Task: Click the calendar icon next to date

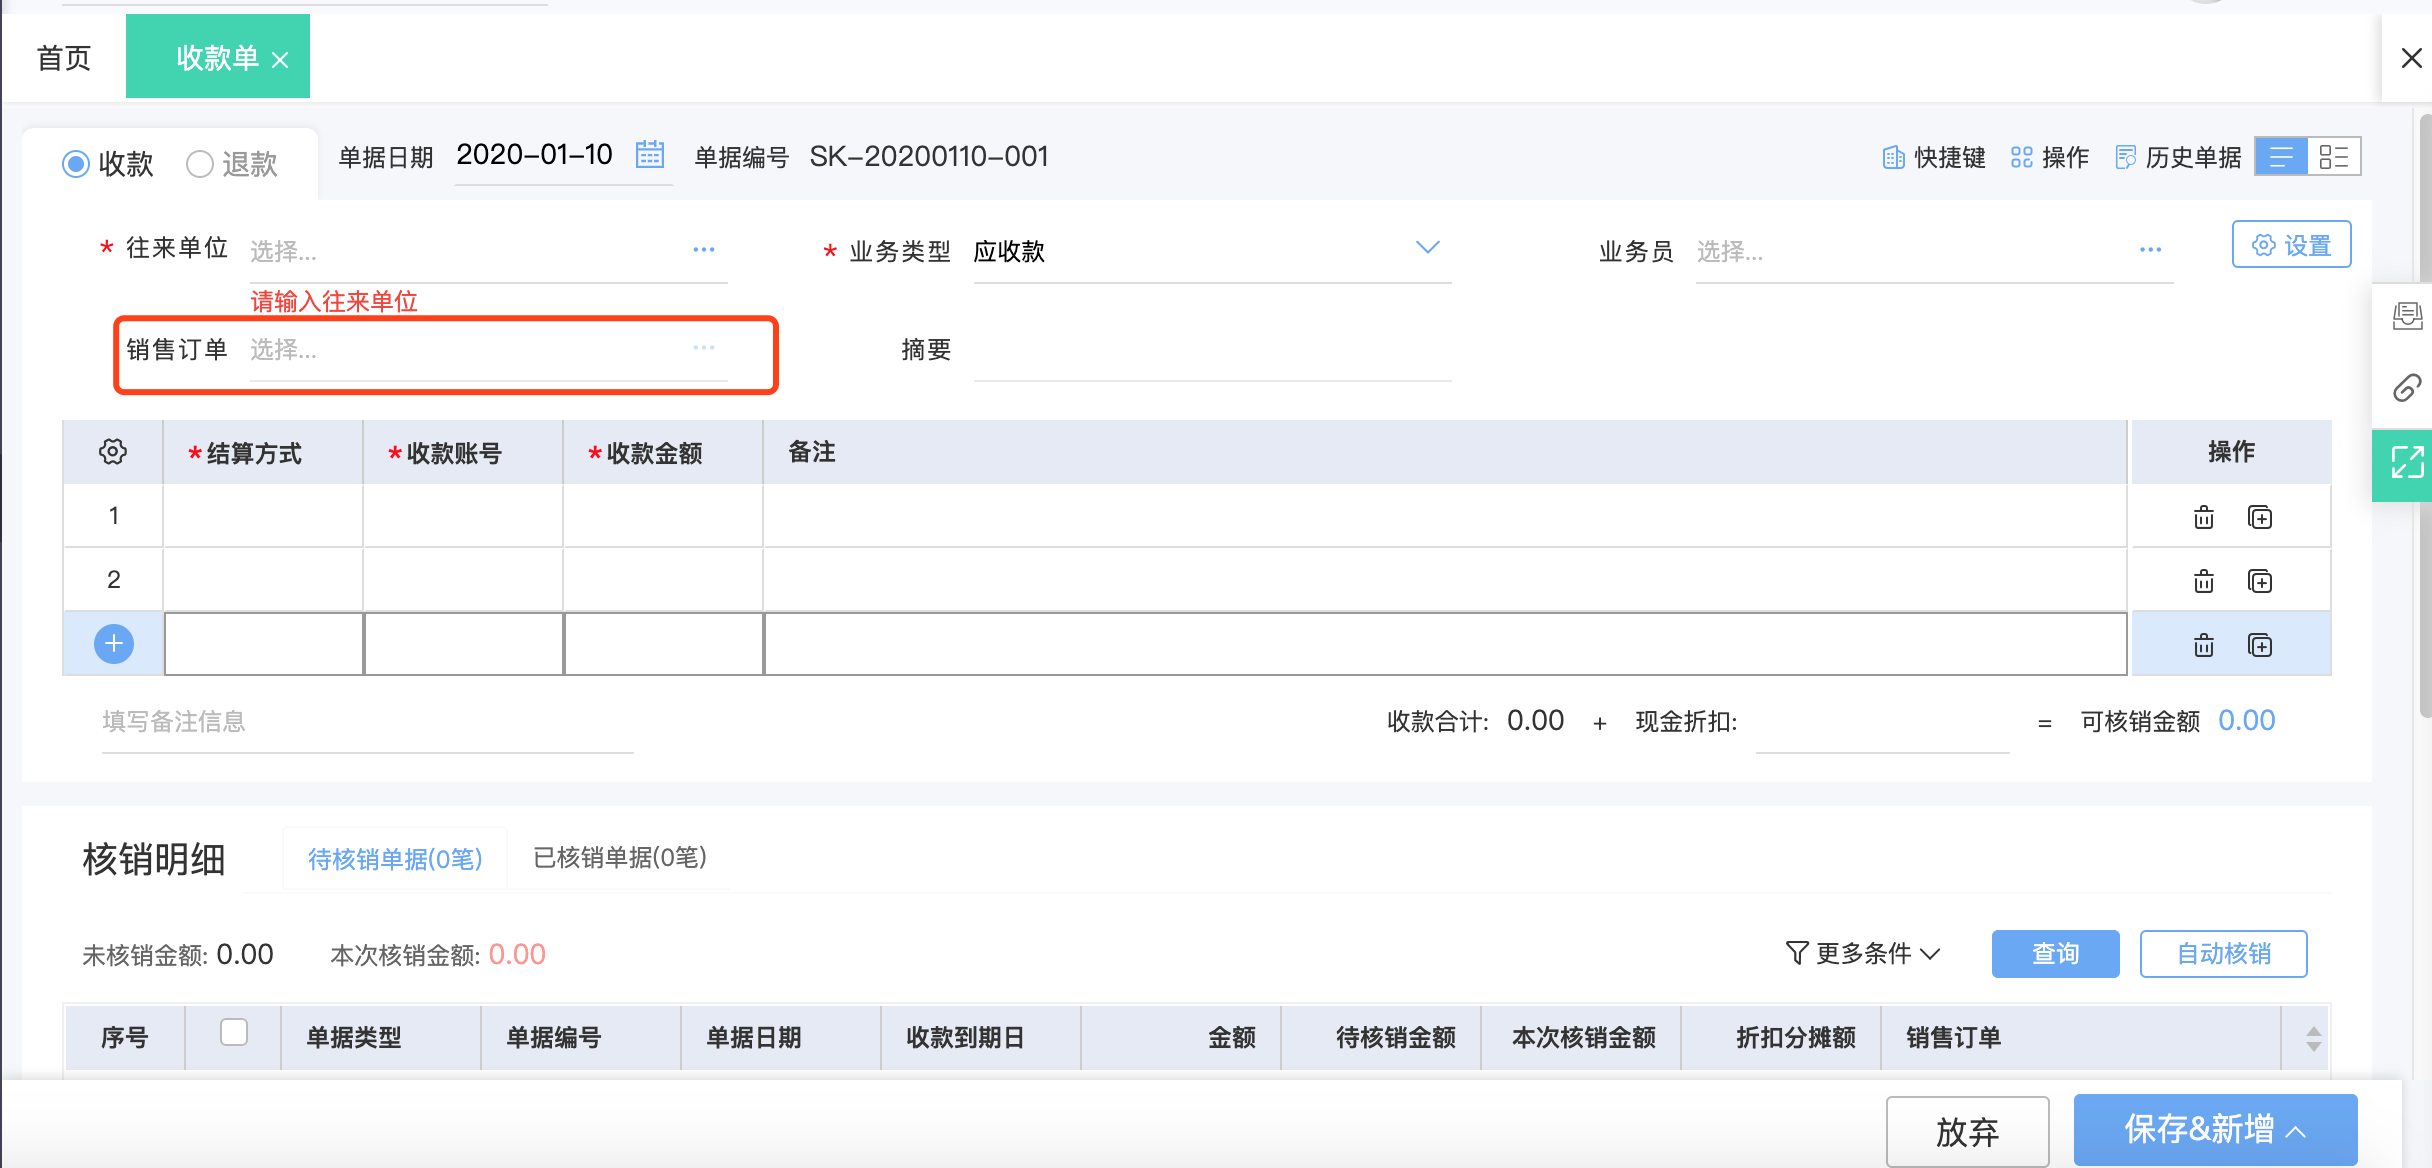Action: (x=651, y=155)
